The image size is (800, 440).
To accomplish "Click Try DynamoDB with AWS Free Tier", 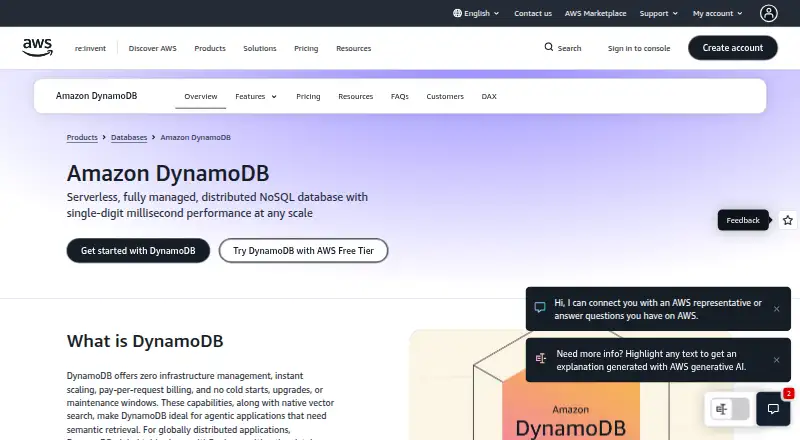I will pyautogui.click(x=304, y=251).
